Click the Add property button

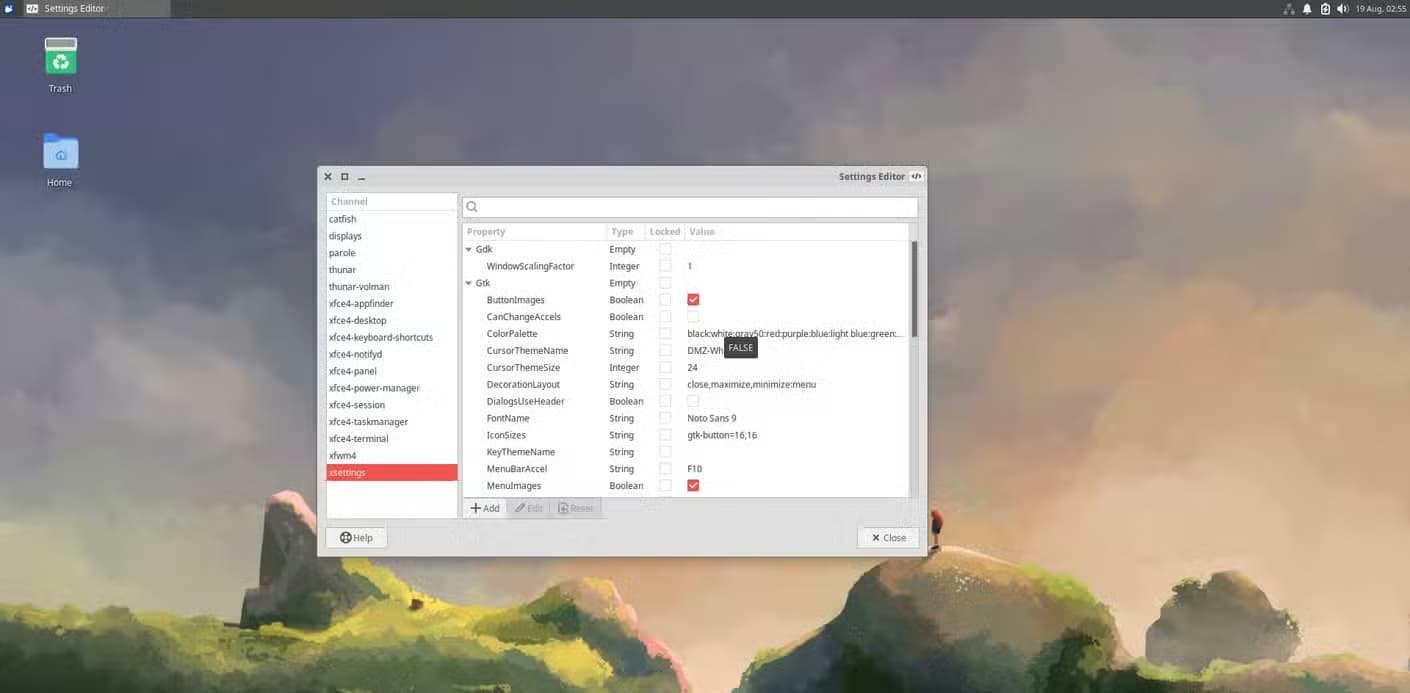coord(485,508)
